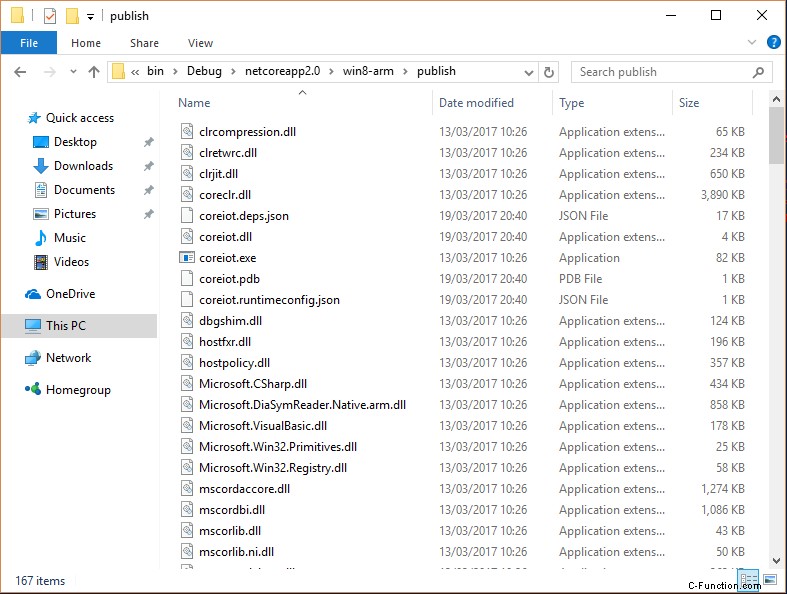Select the coreiot.exe file icon
Screen dimensions: 787x594
click(186, 258)
